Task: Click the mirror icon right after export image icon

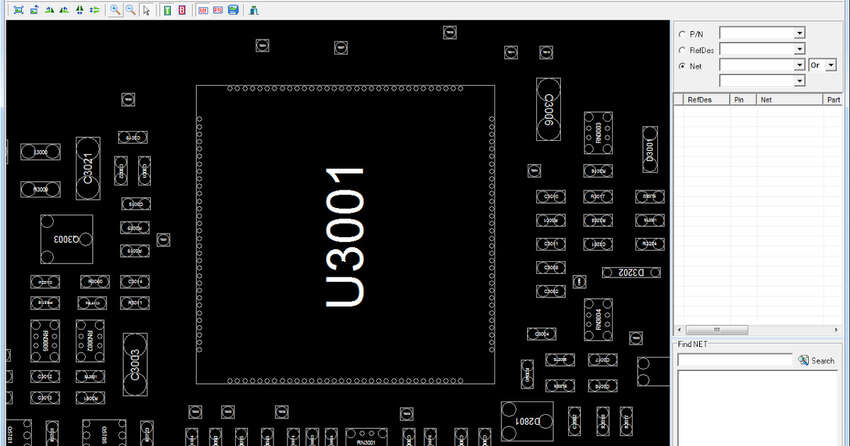Action: pyautogui.click(x=49, y=10)
